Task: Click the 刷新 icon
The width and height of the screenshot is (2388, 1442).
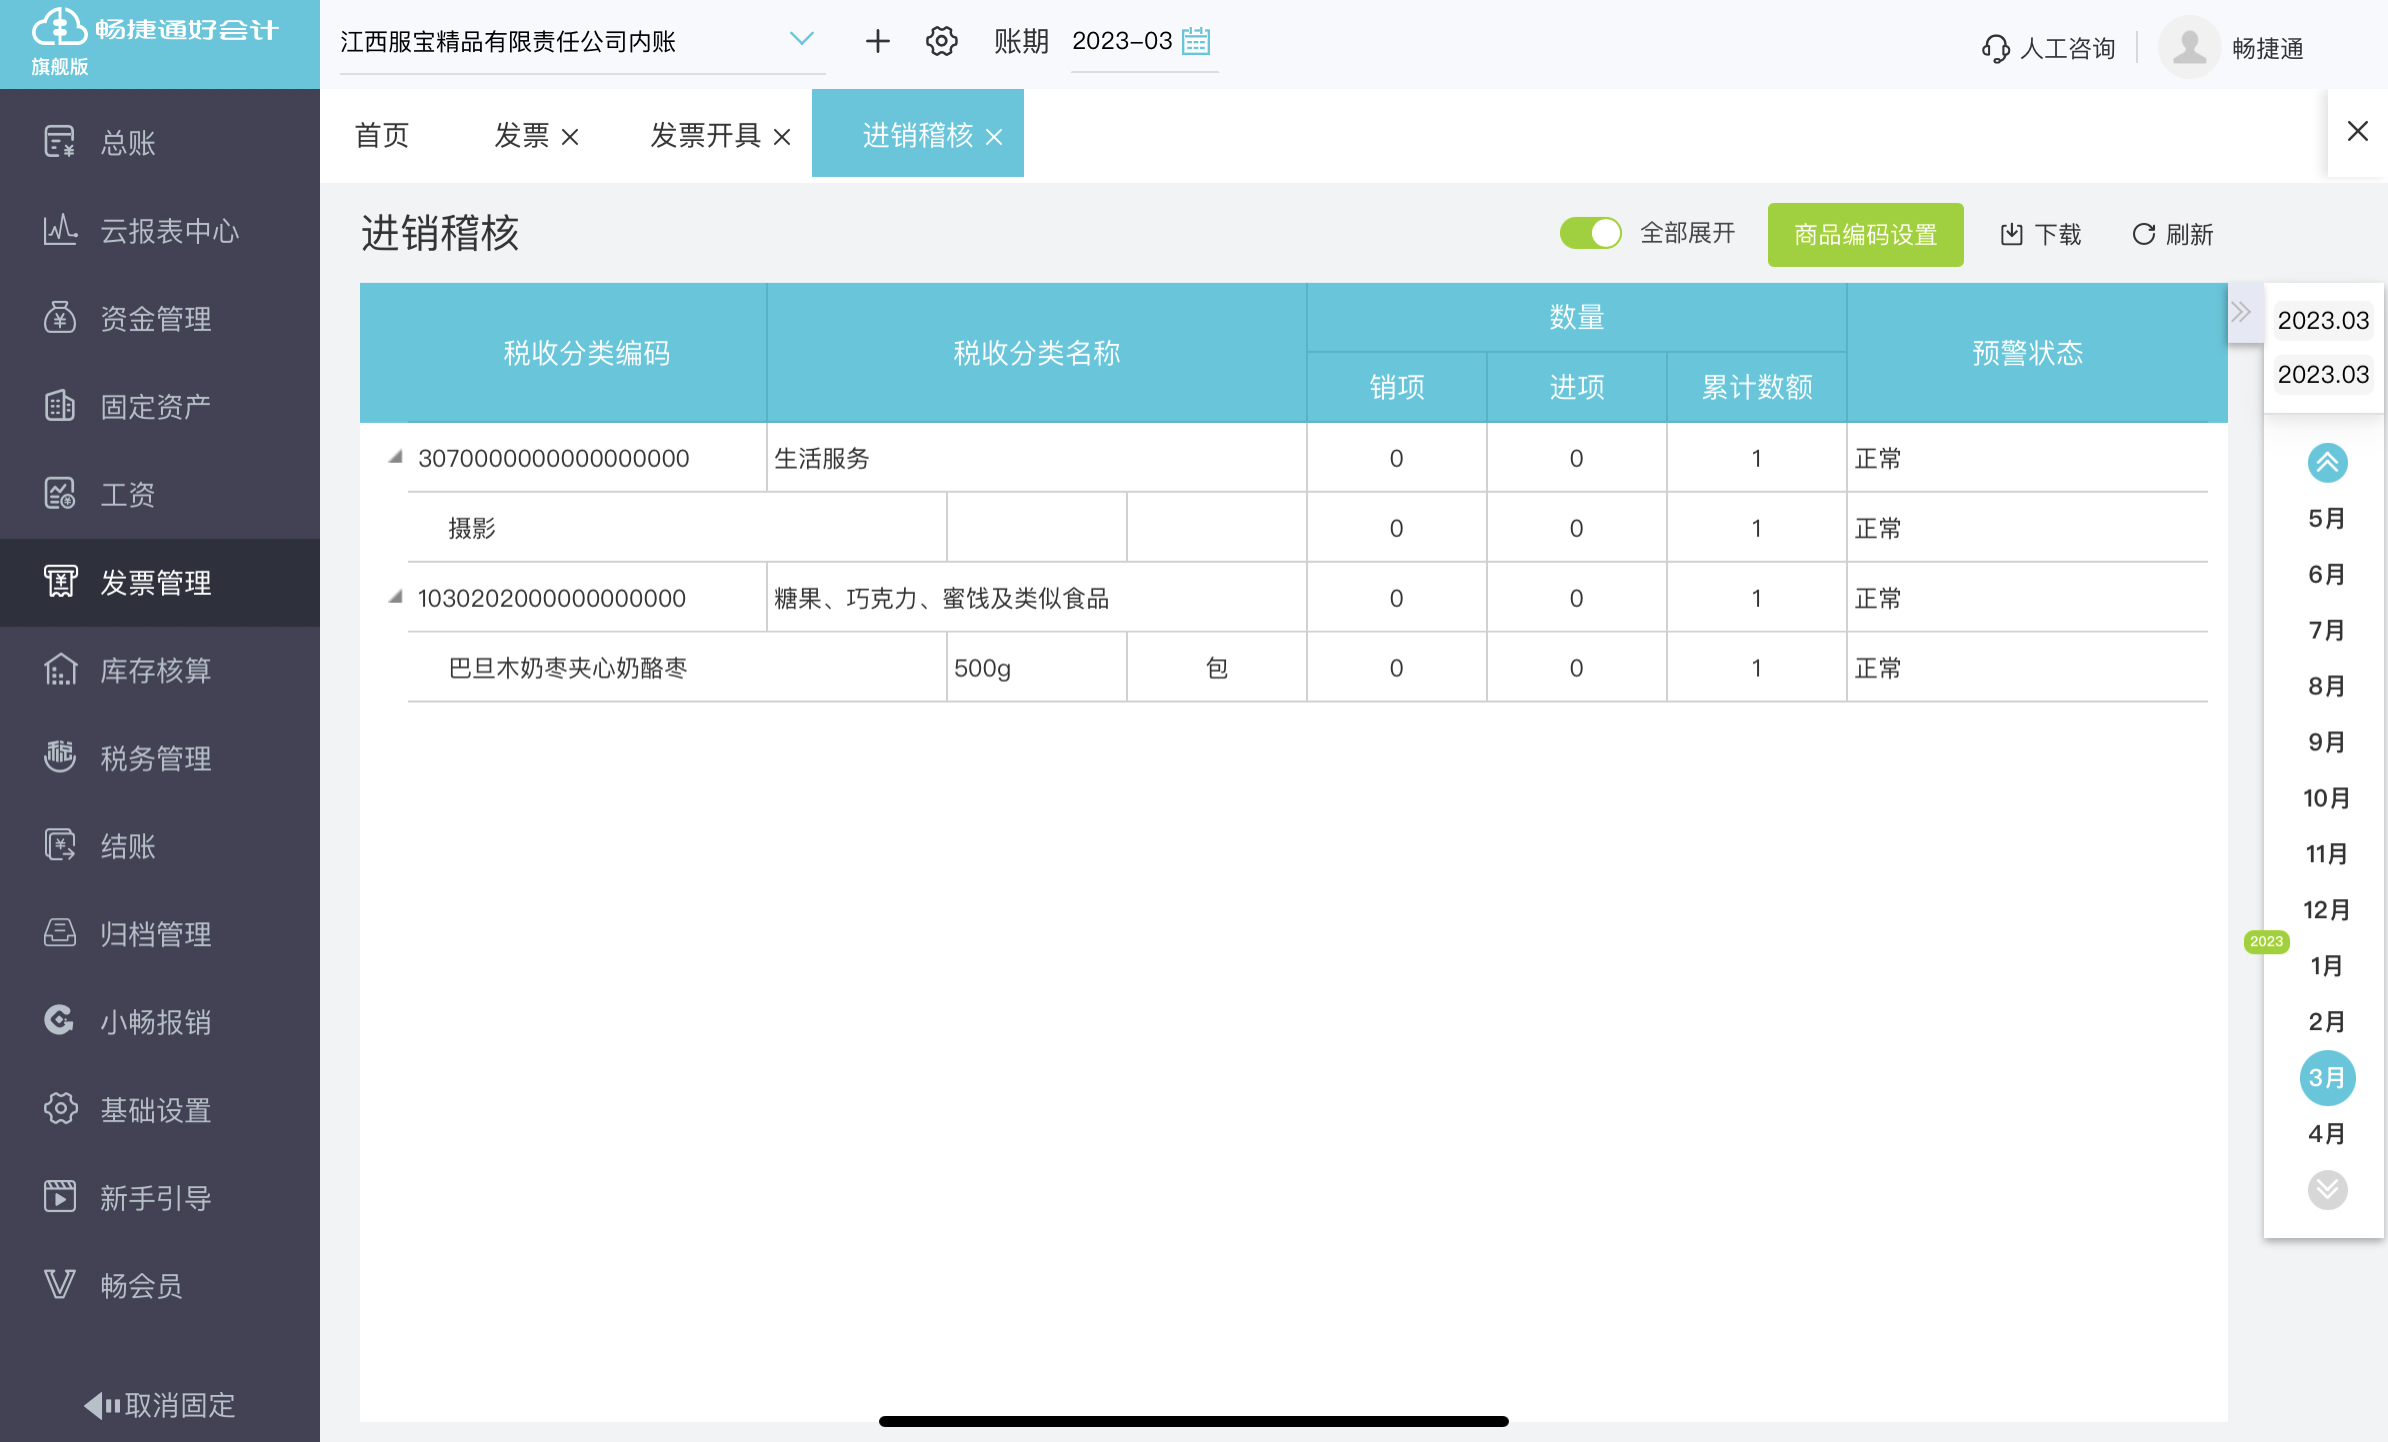Action: pos(2144,232)
